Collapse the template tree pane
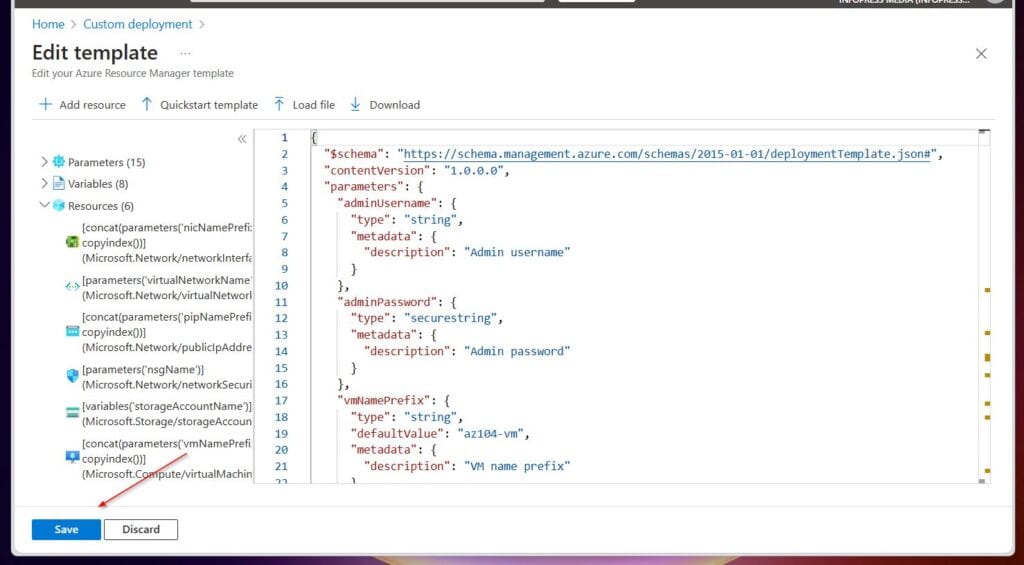1024x565 pixels. (x=242, y=138)
